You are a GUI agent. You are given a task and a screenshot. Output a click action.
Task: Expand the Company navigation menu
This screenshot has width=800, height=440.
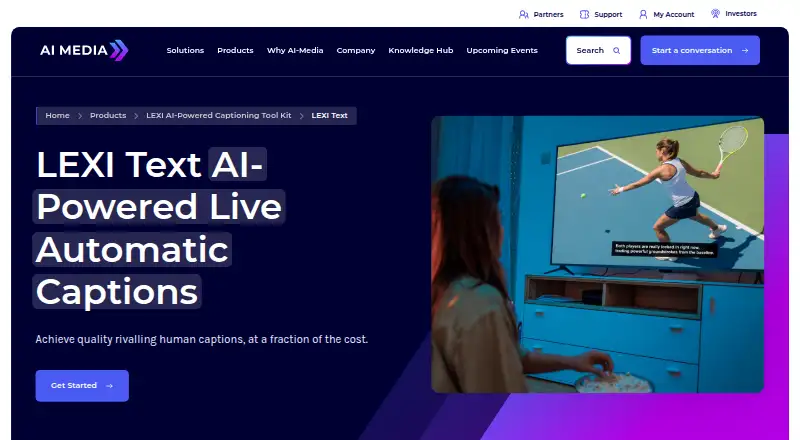point(356,51)
